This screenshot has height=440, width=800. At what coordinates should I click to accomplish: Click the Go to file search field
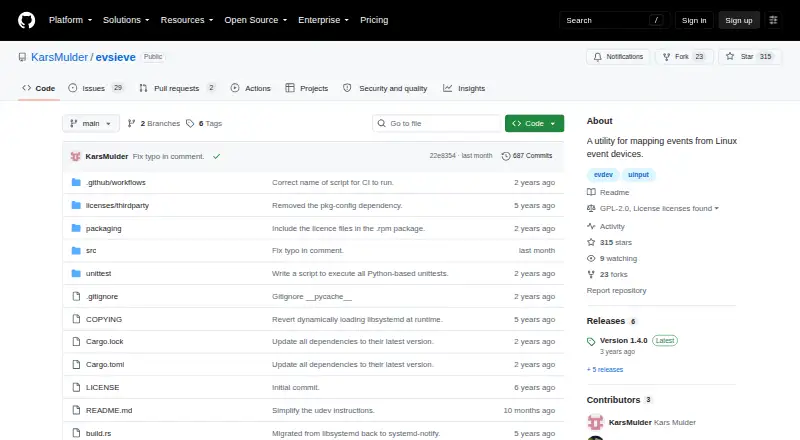[x=437, y=124]
